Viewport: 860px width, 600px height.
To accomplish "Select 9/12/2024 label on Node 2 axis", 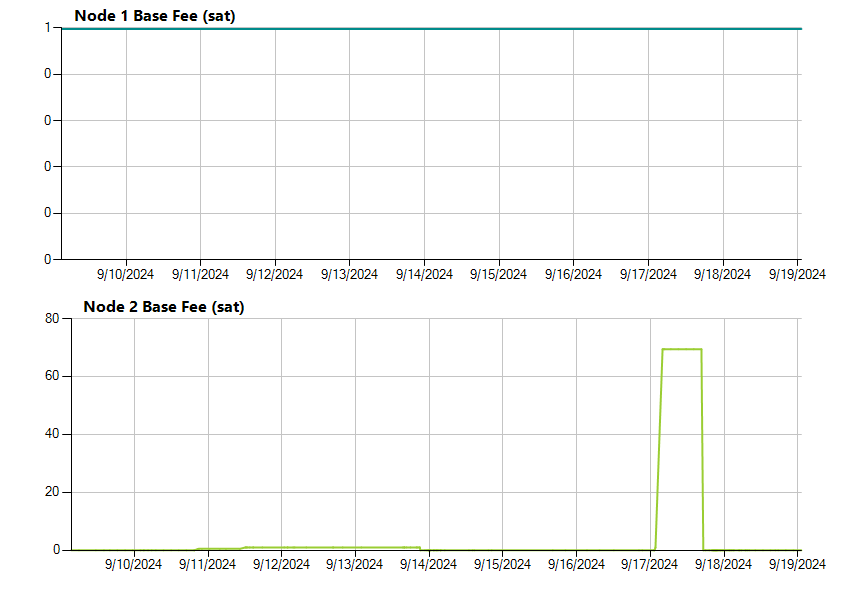I will pos(281,565).
